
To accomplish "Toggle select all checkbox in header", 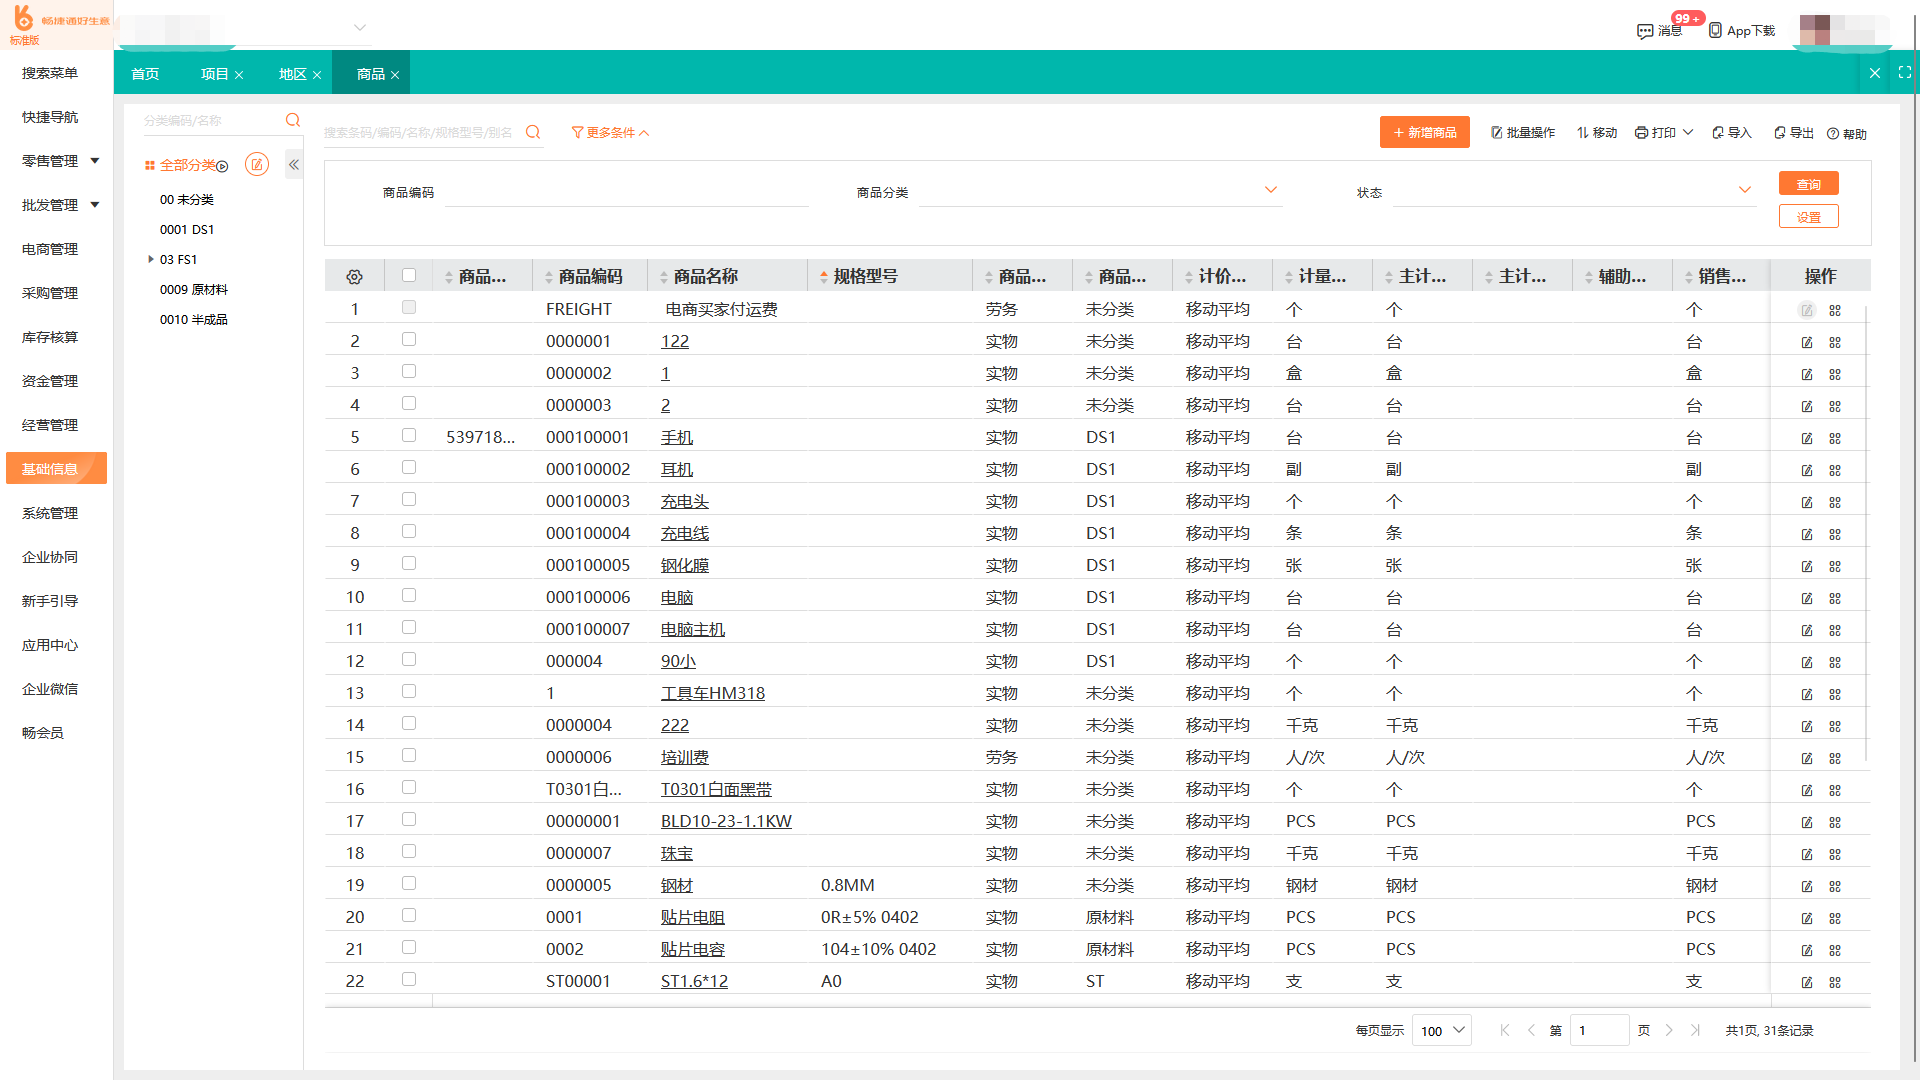I will pyautogui.click(x=410, y=276).
